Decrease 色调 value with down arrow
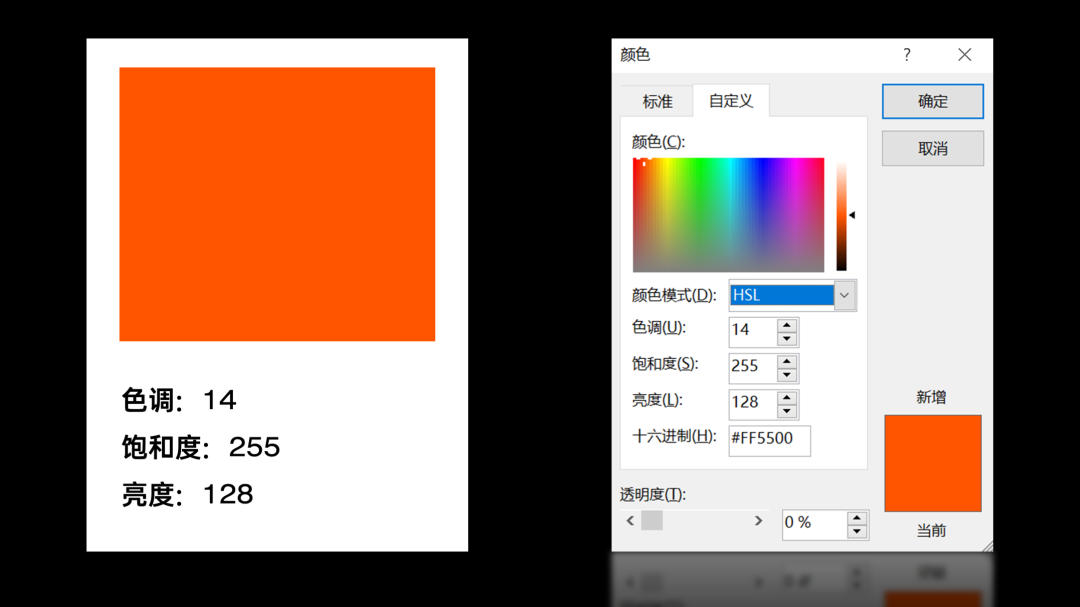 pyautogui.click(x=787, y=339)
